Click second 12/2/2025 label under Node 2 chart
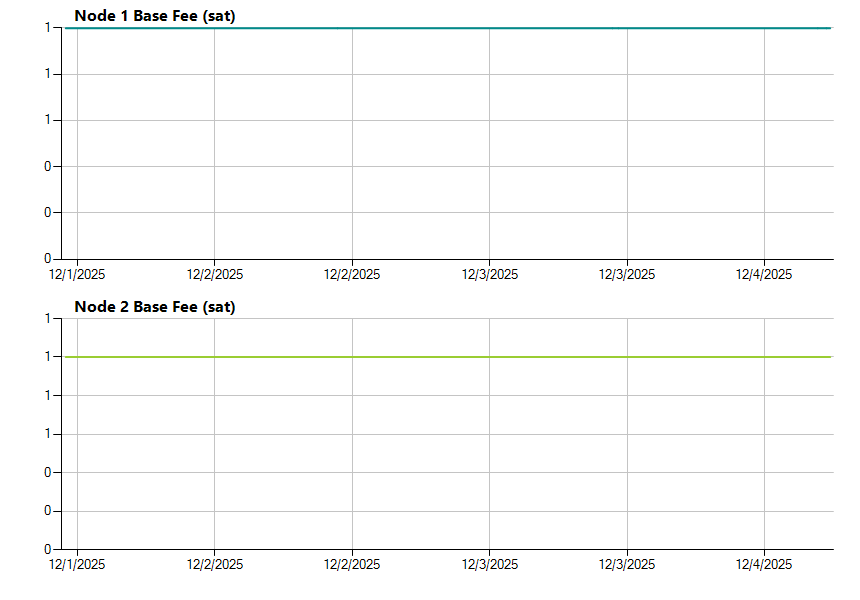The image size is (860, 600). 352,565
